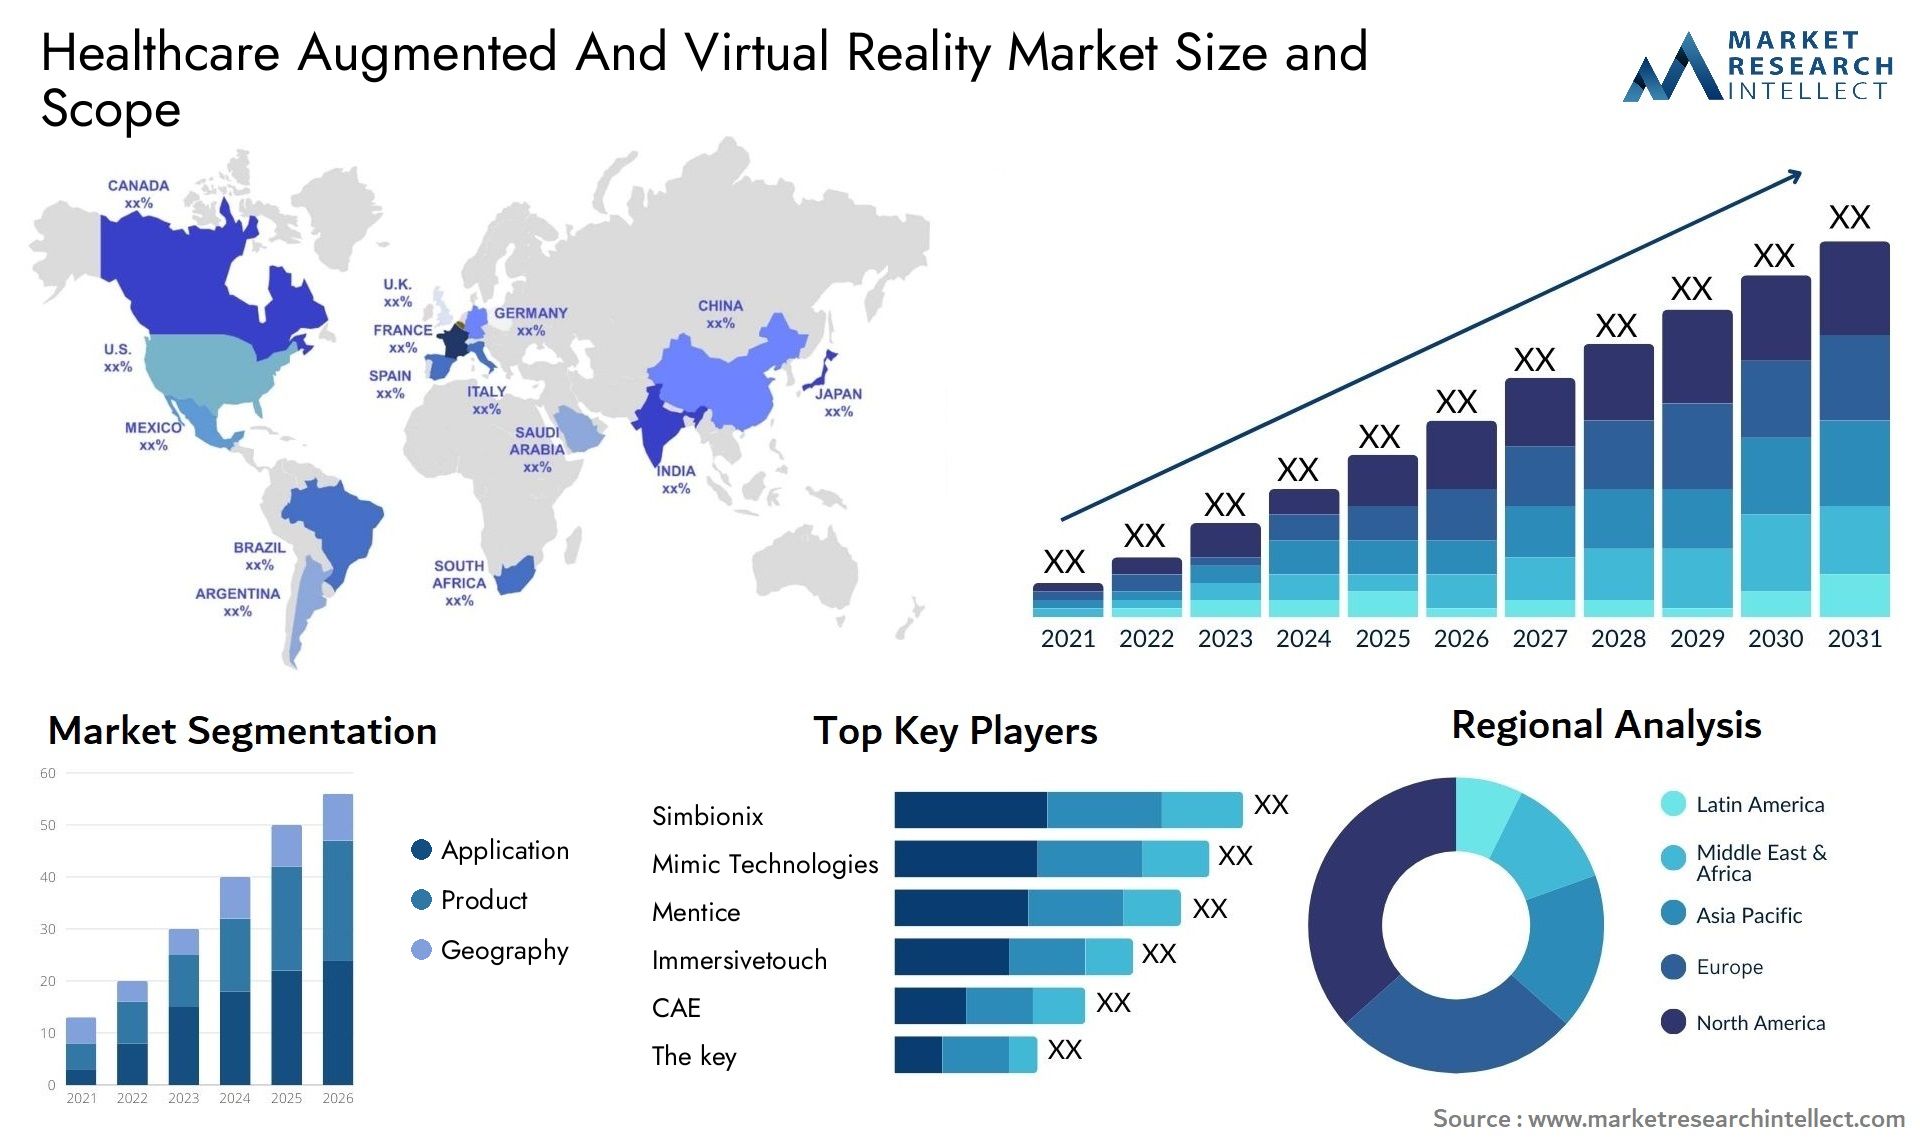Click the Market Research Intellect logo icon

[1726, 74]
